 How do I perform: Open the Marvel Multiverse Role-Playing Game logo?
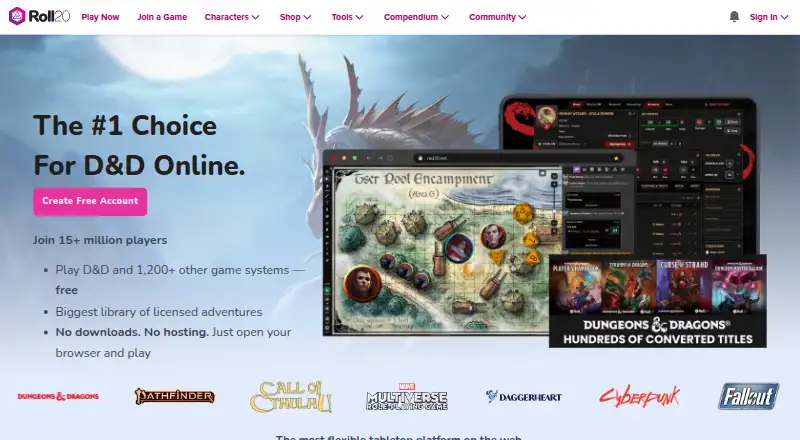(407, 397)
